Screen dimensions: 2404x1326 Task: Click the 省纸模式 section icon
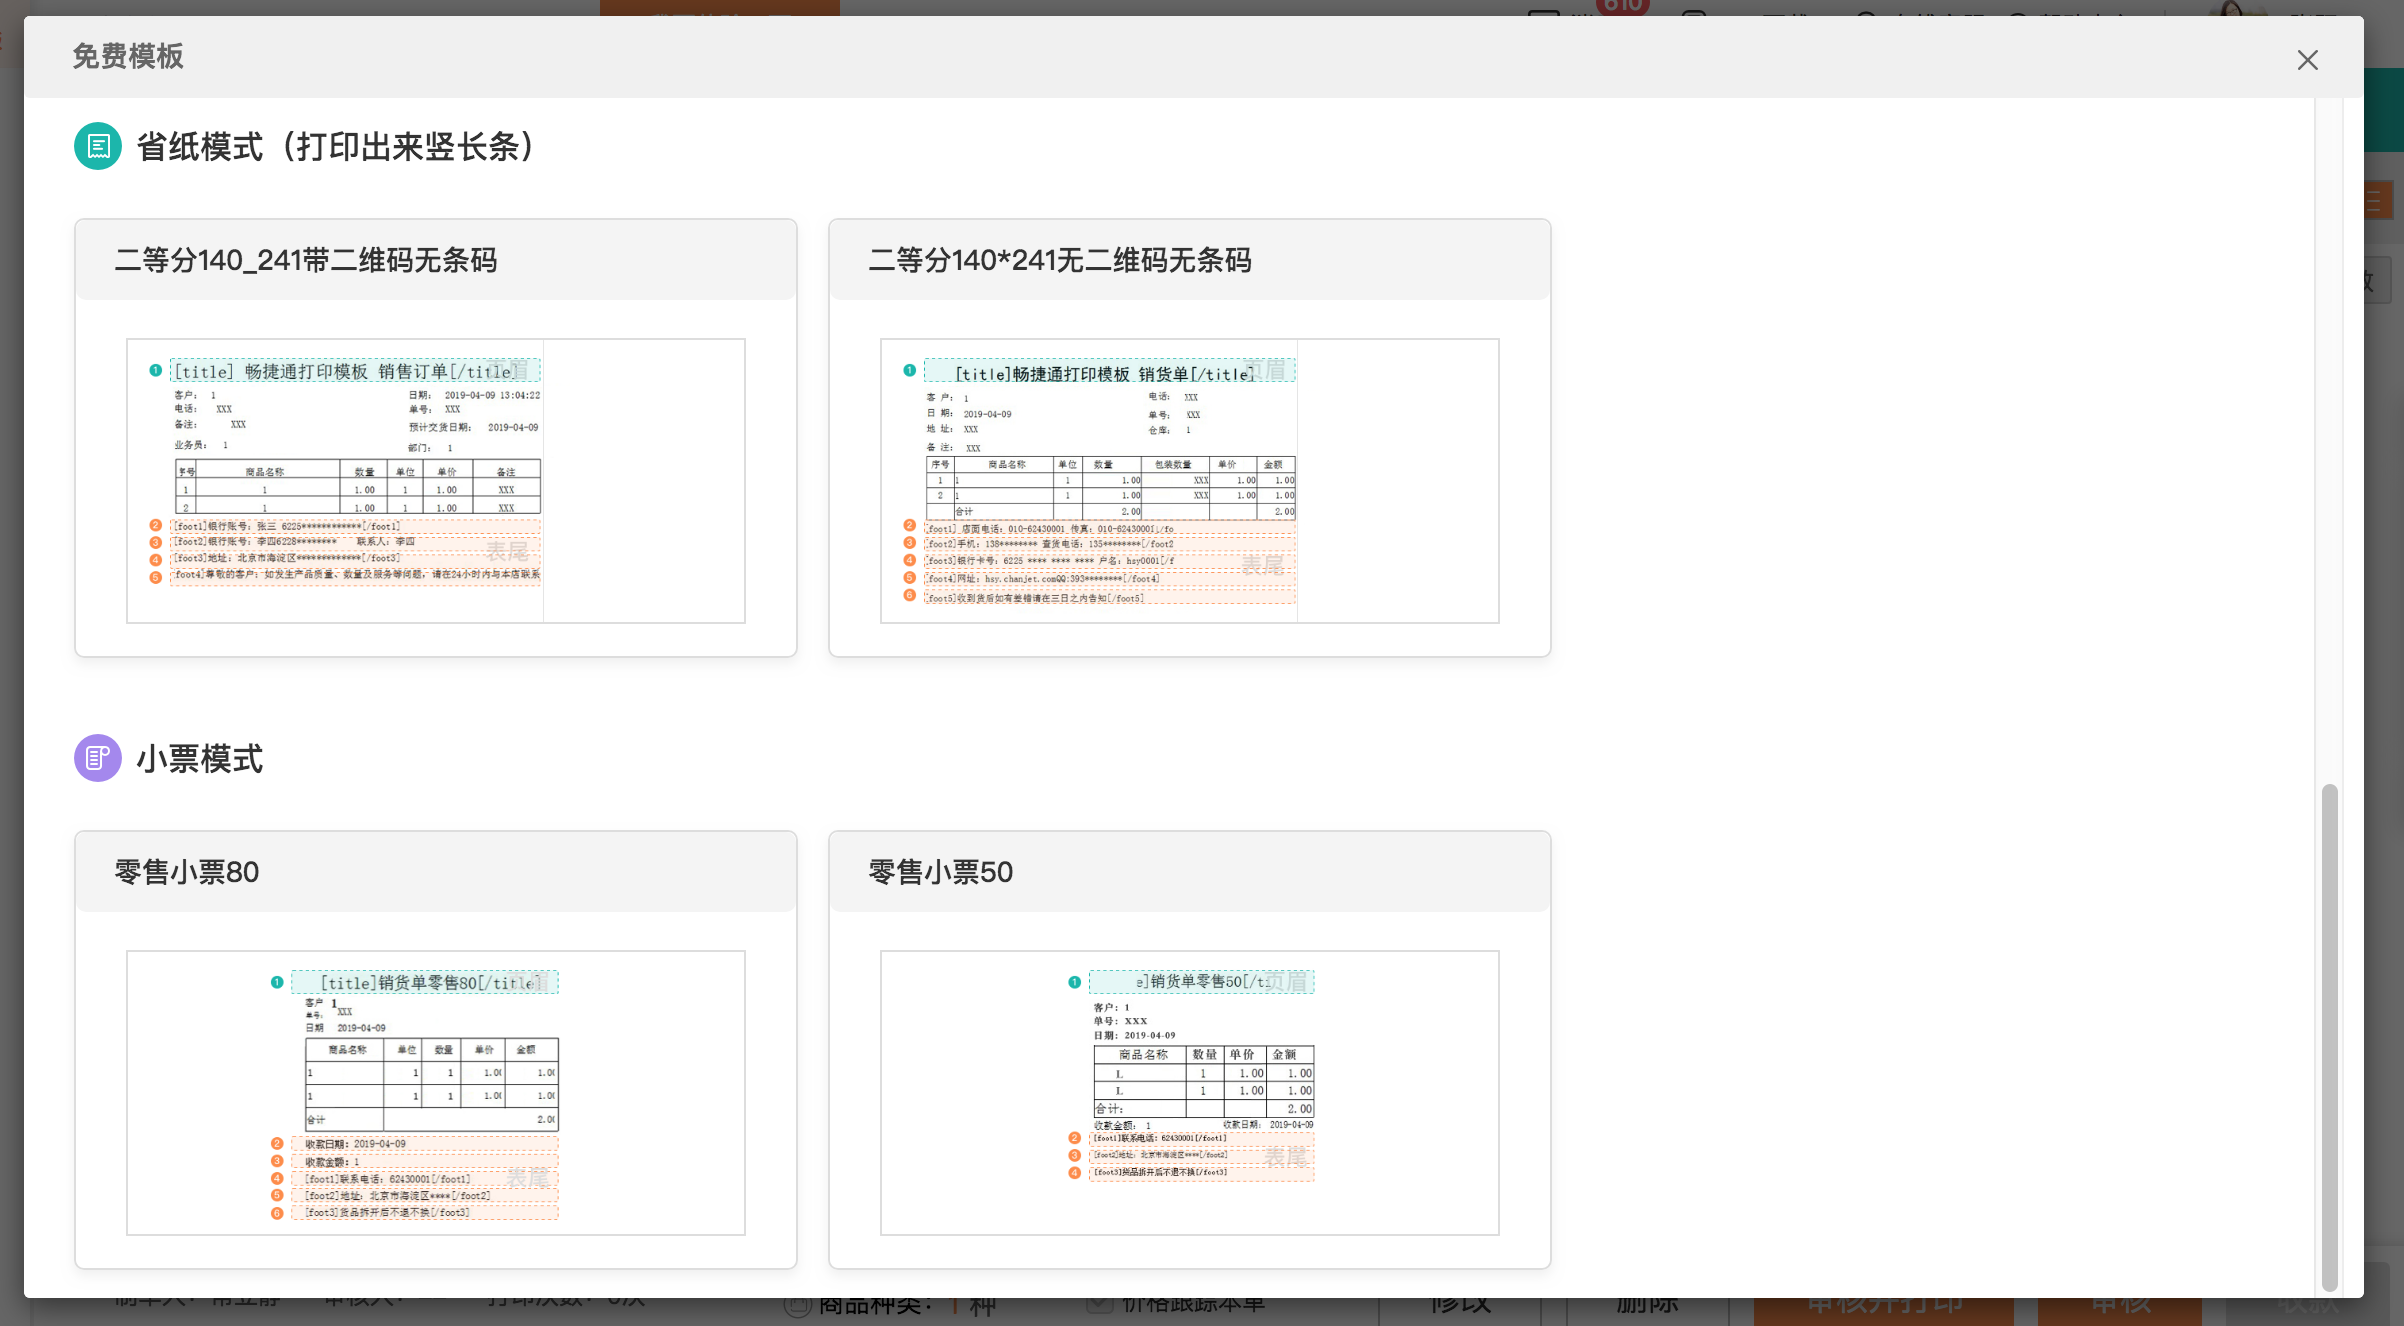point(98,147)
